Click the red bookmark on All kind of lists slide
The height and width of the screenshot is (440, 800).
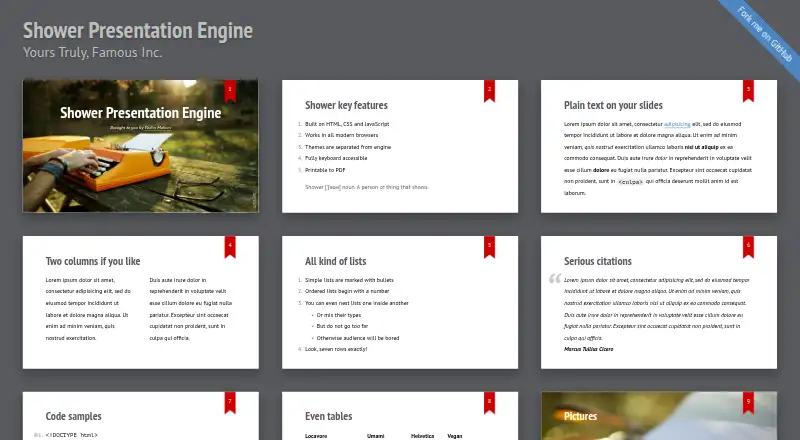pyautogui.click(x=489, y=247)
